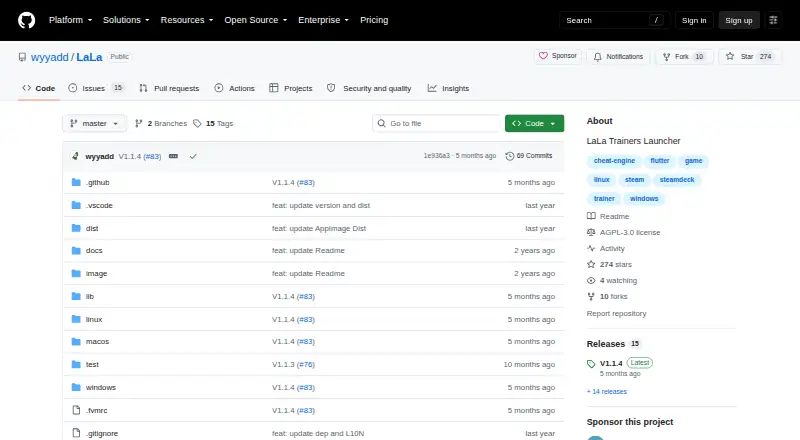The width and height of the screenshot is (800, 440).
Task: Click the linux folder icon
Action: (x=76, y=319)
